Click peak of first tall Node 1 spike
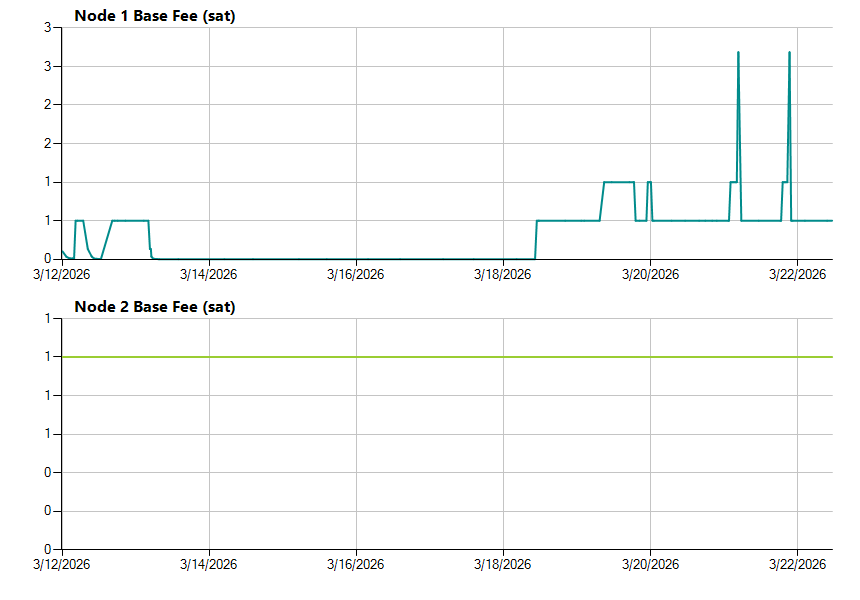The image size is (860, 600). click(738, 53)
